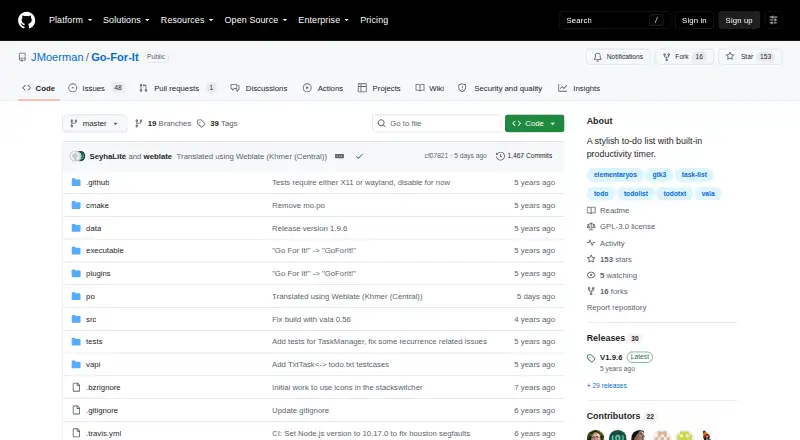800x440 pixels.
Task: Switch to the Pull requests tab
Action: pyautogui.click(x=177, y=88)
